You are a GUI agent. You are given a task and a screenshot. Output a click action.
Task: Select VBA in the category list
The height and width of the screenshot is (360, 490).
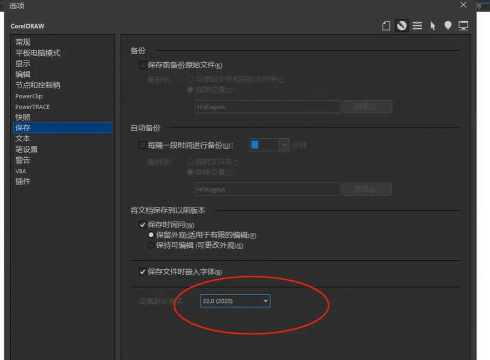pos(21,171)
